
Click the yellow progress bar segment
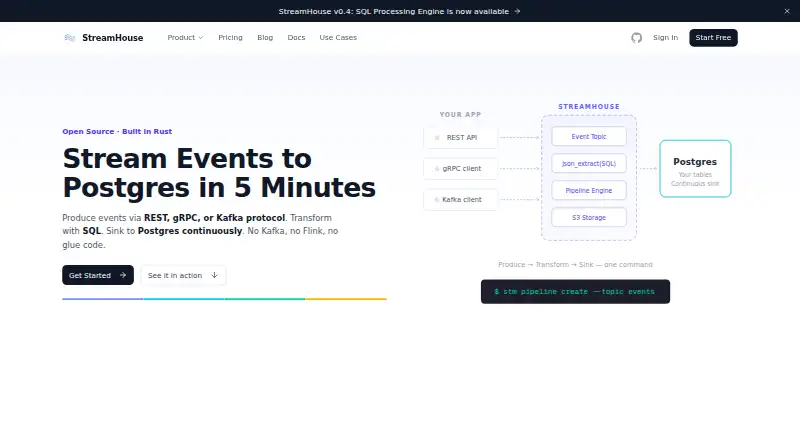[346, 299]
